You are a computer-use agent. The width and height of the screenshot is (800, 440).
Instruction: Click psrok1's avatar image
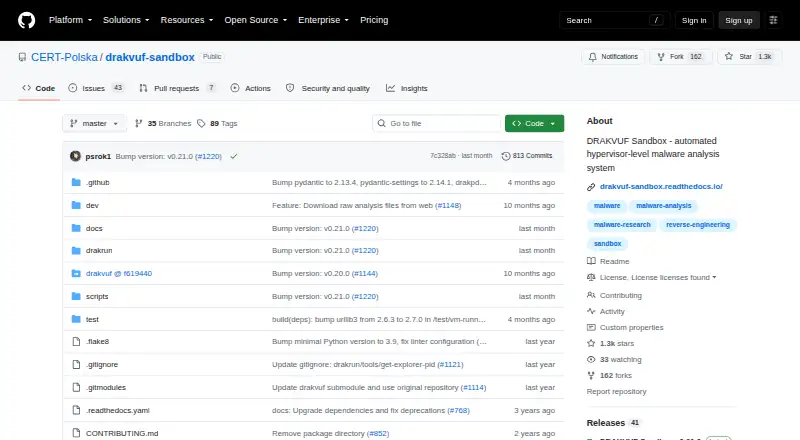[x=76, y=156]
